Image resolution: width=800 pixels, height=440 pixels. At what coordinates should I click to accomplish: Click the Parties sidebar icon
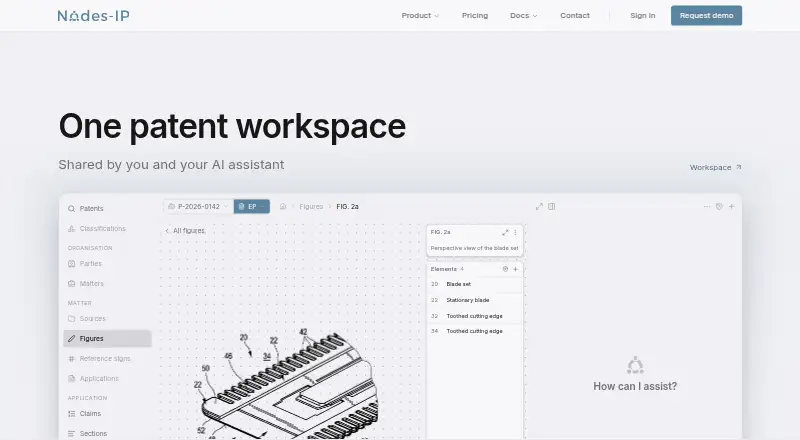71,264
